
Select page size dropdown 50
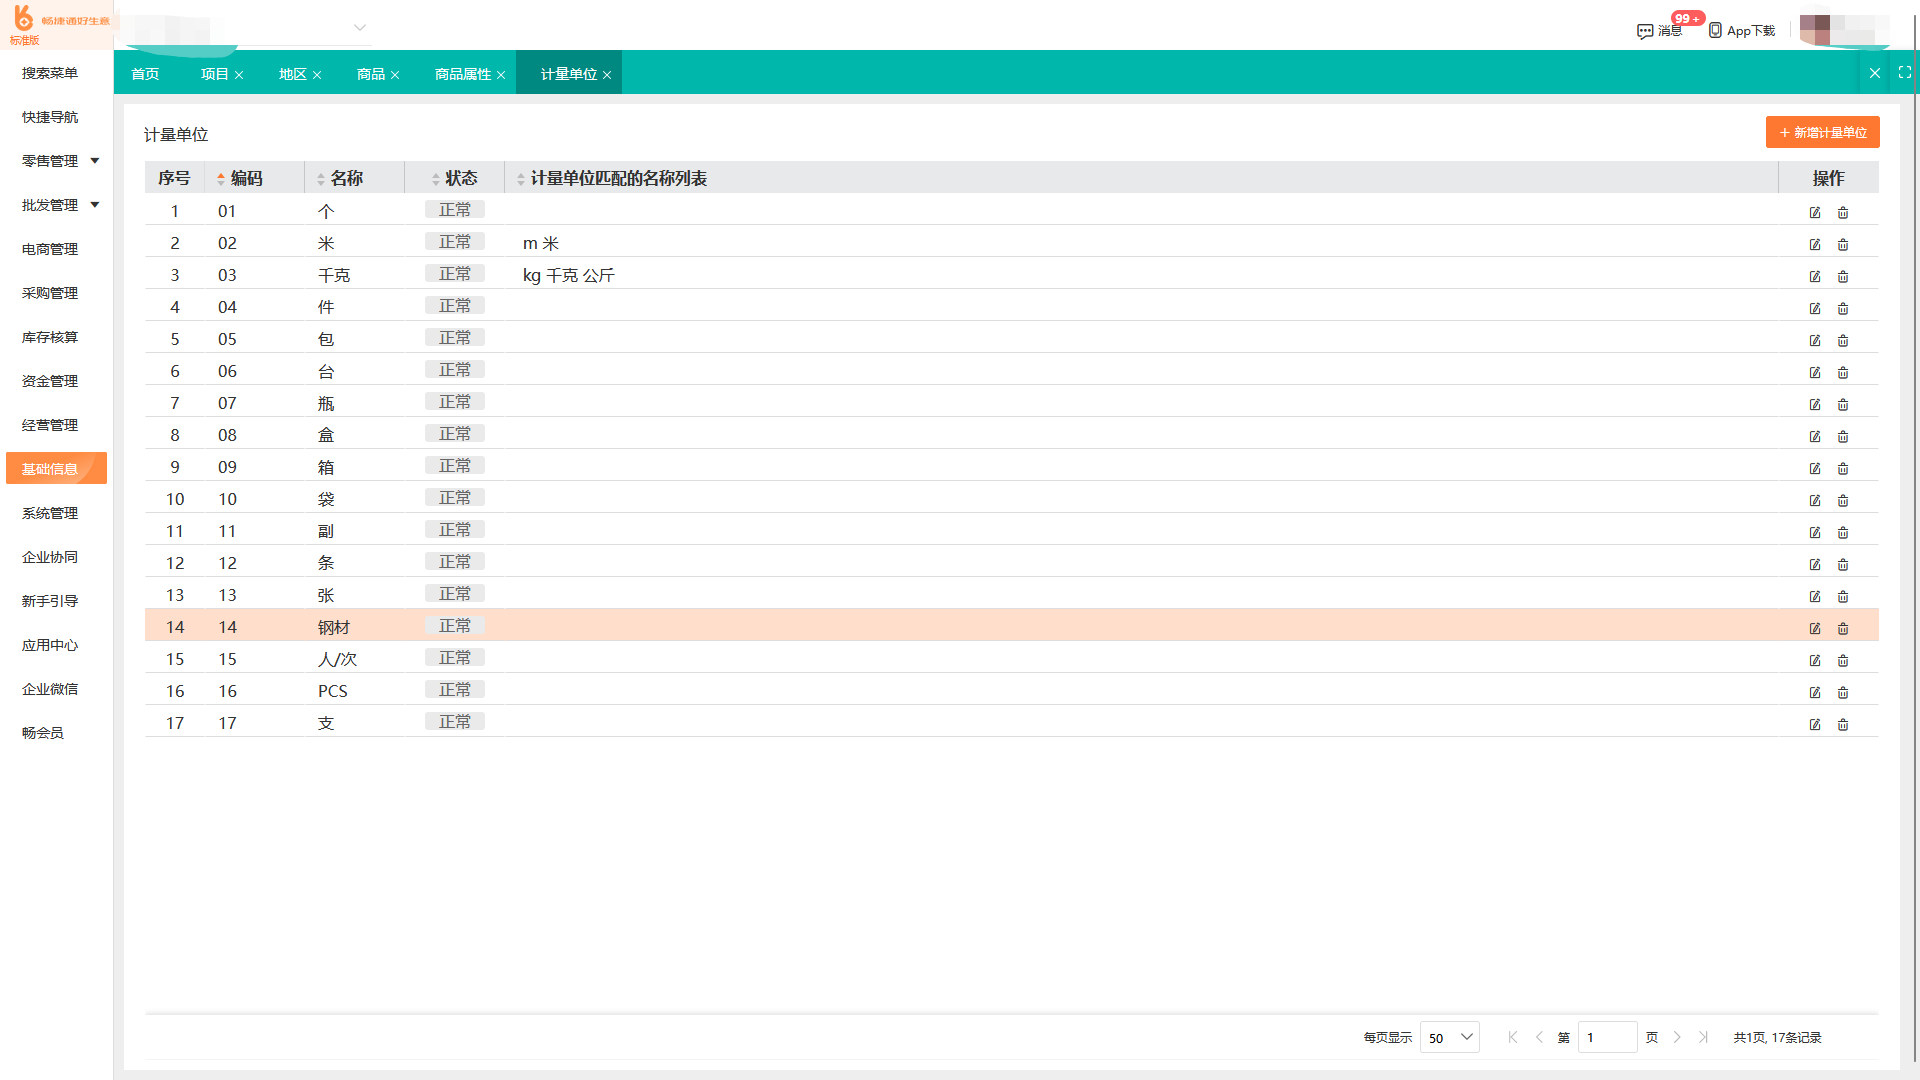[x=1449, y=1036]
